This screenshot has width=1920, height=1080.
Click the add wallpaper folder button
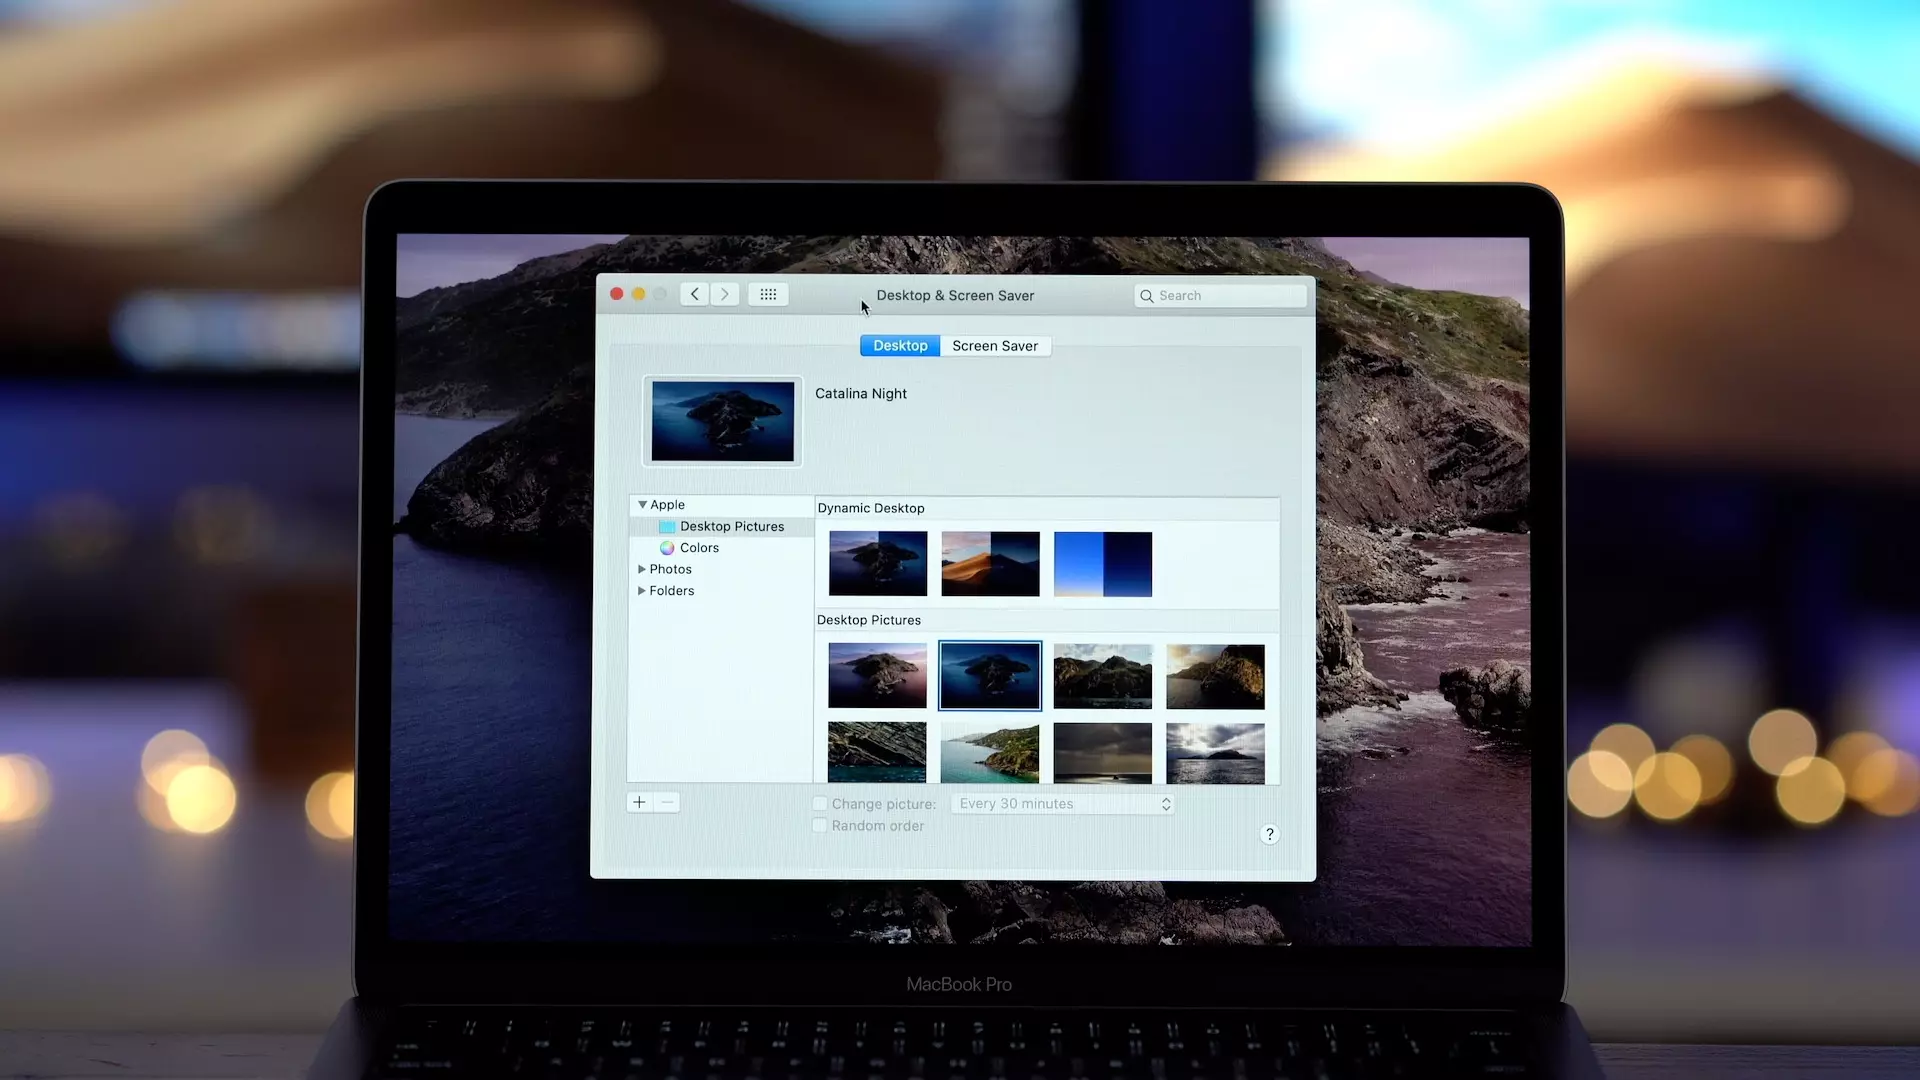[638, 802]
